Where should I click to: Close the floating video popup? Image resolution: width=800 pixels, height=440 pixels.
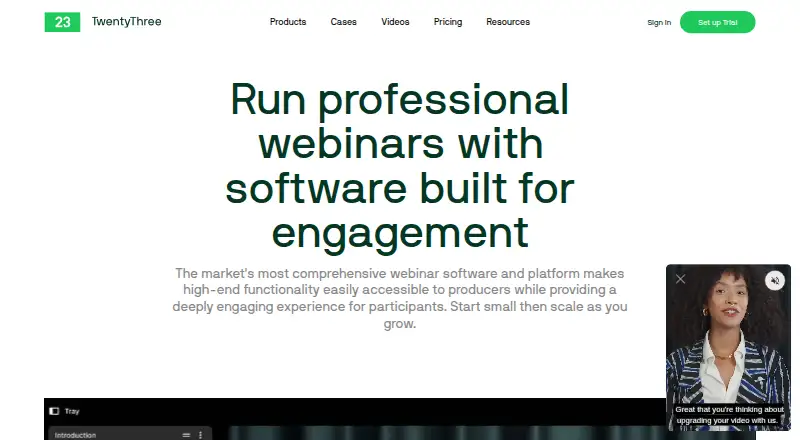(680, 279)
